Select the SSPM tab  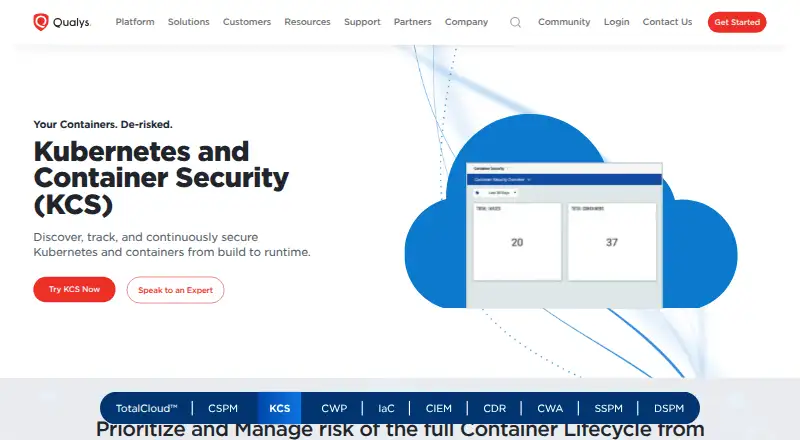pyautogui.click(x=608, y=408)
